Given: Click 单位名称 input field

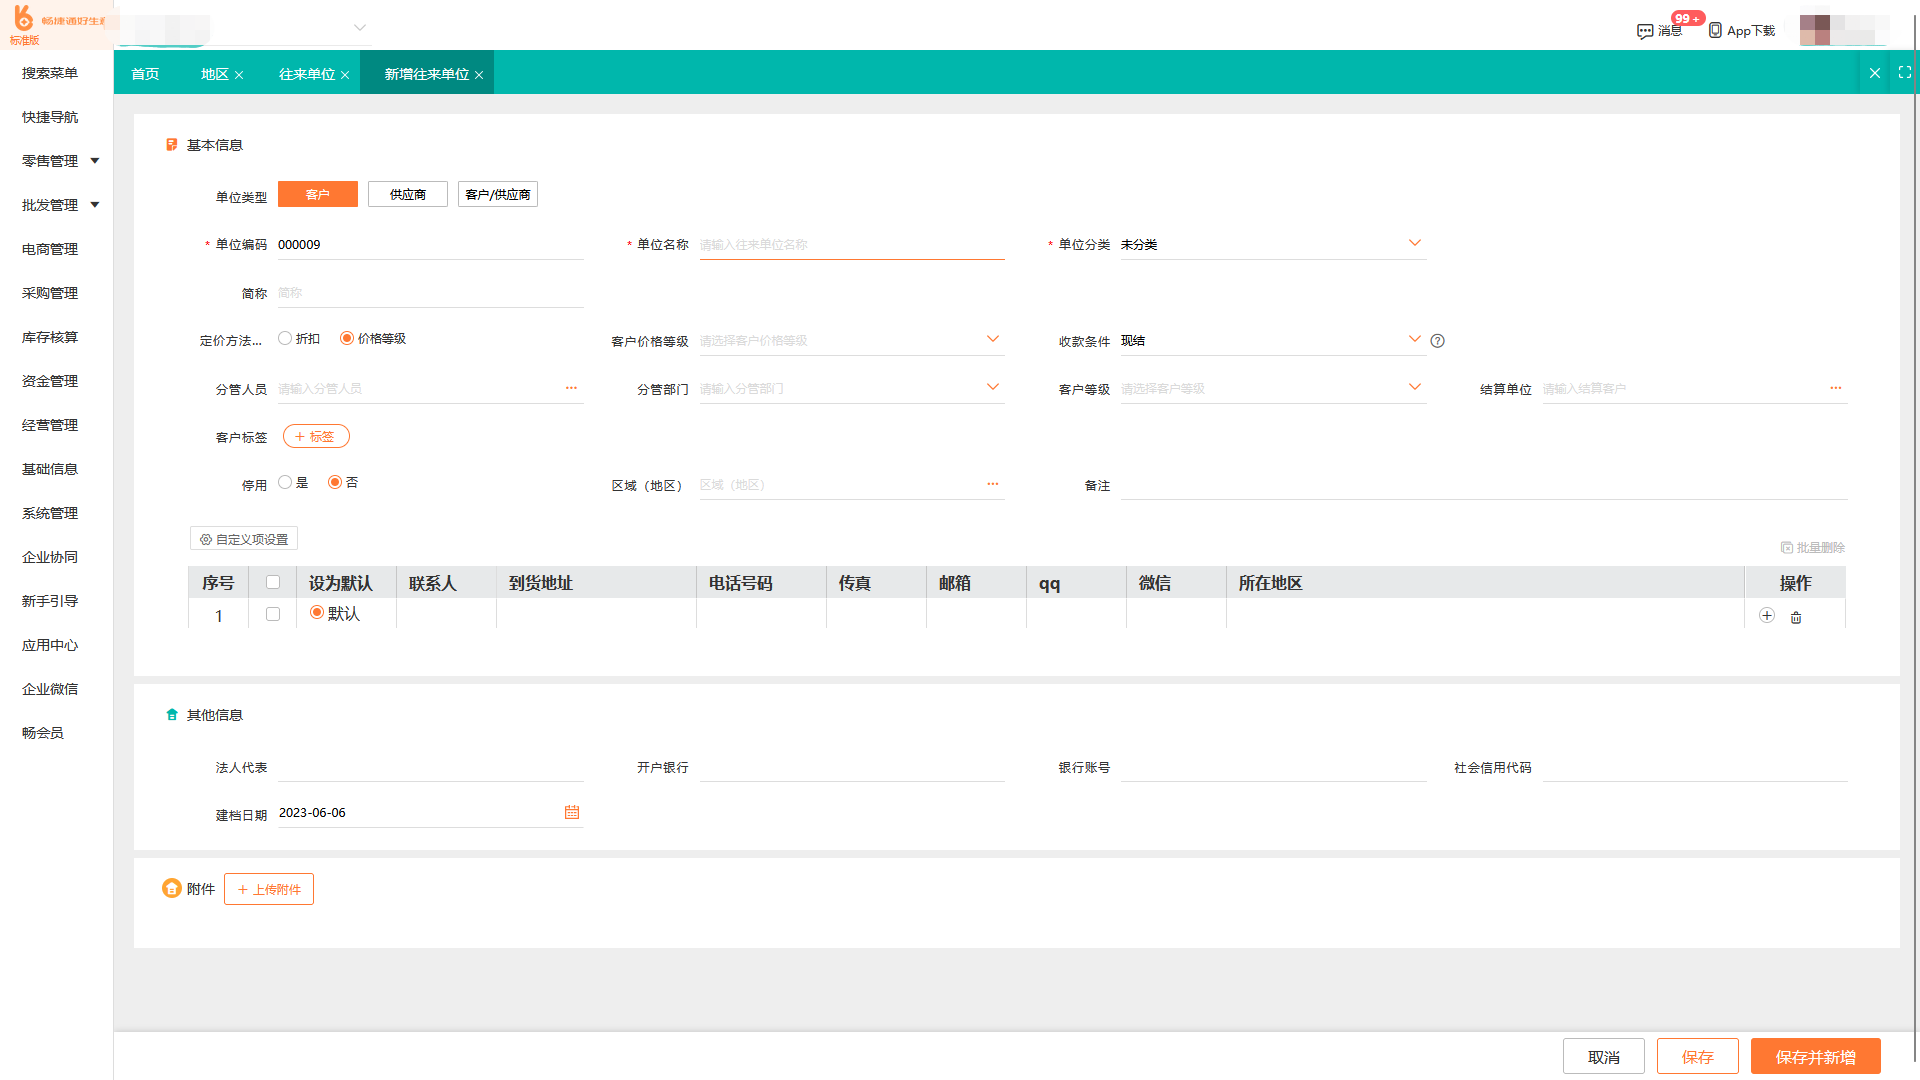Looking at the screenshot, I should [851, 244].
